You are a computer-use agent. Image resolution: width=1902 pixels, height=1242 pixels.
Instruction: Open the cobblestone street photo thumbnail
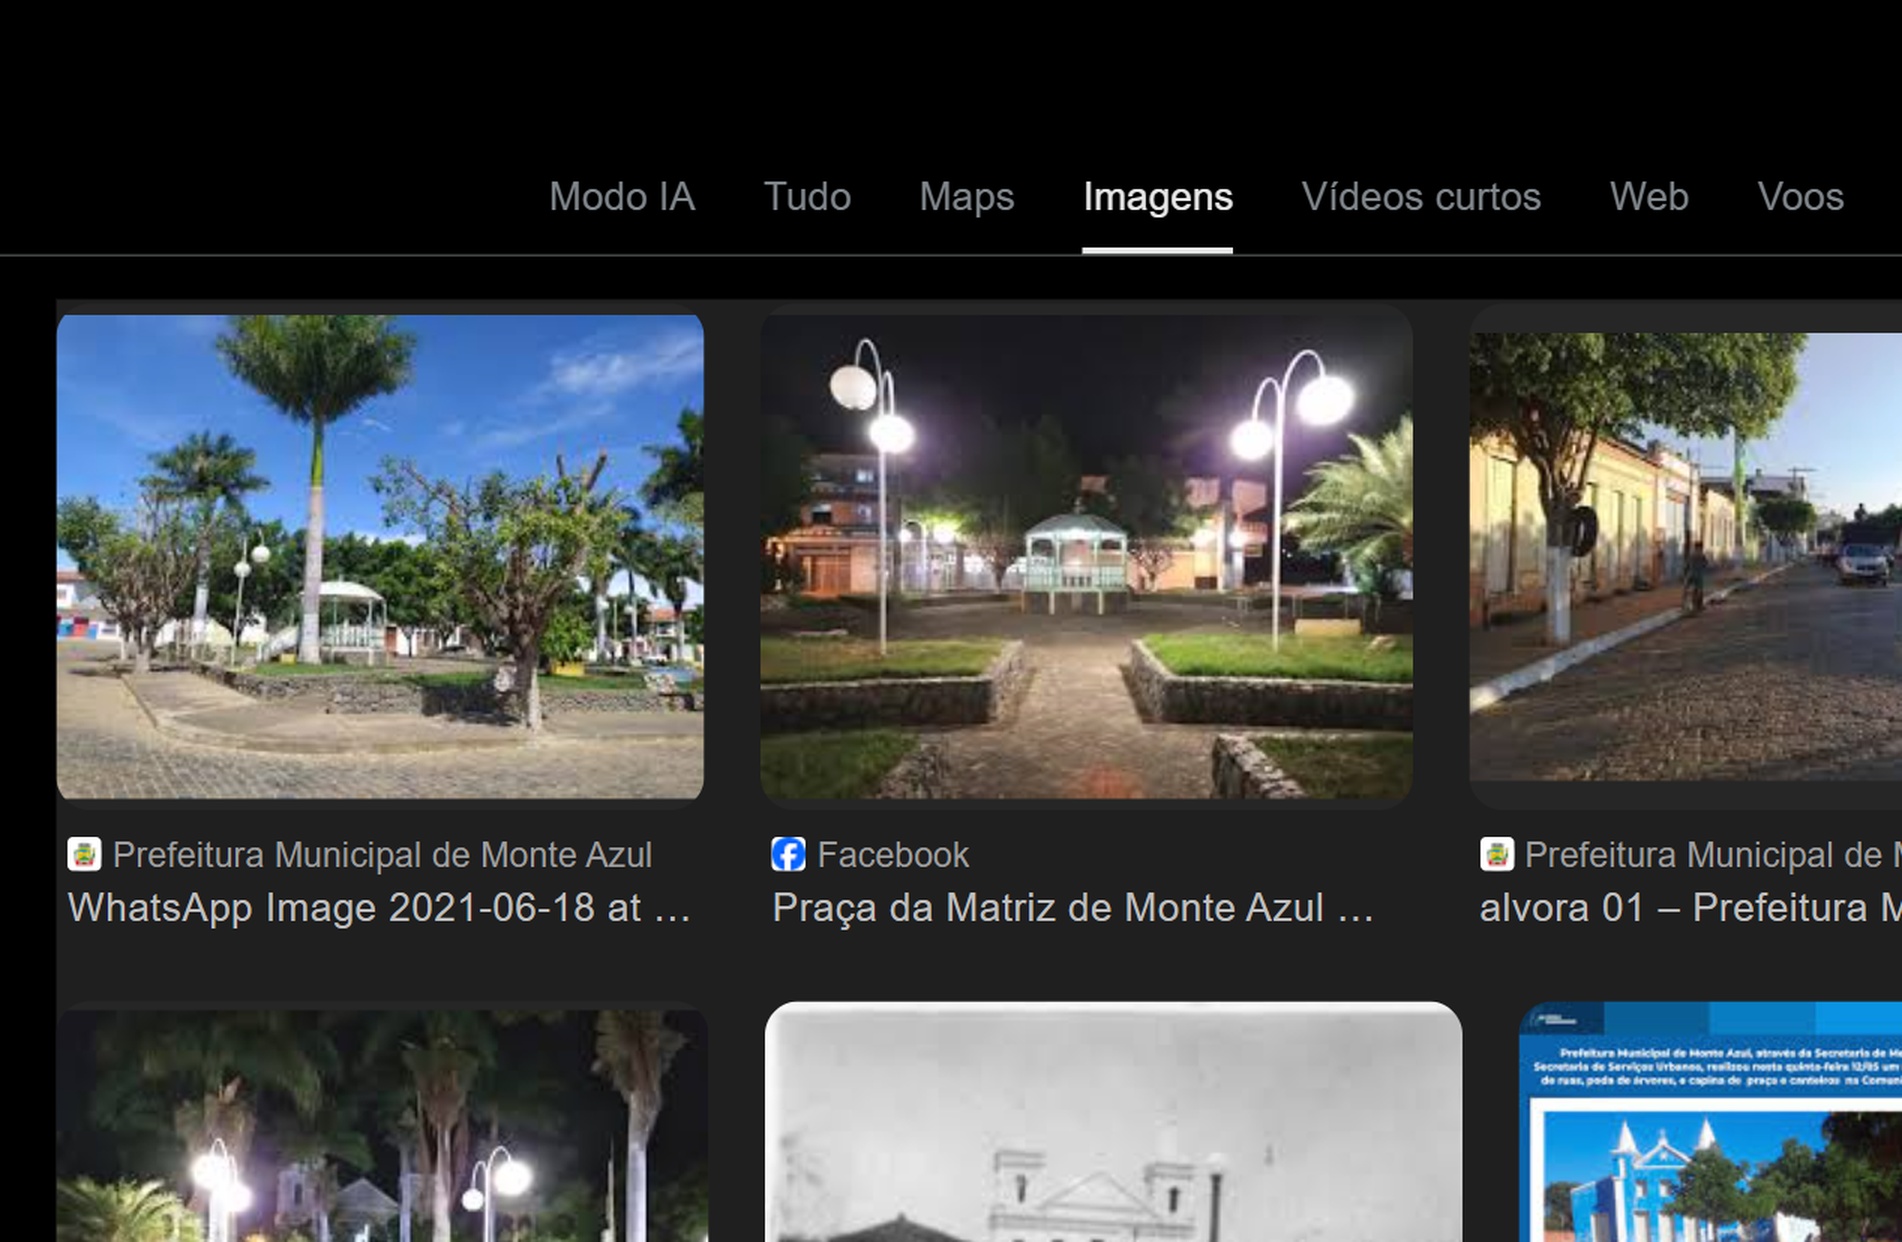1686,556
